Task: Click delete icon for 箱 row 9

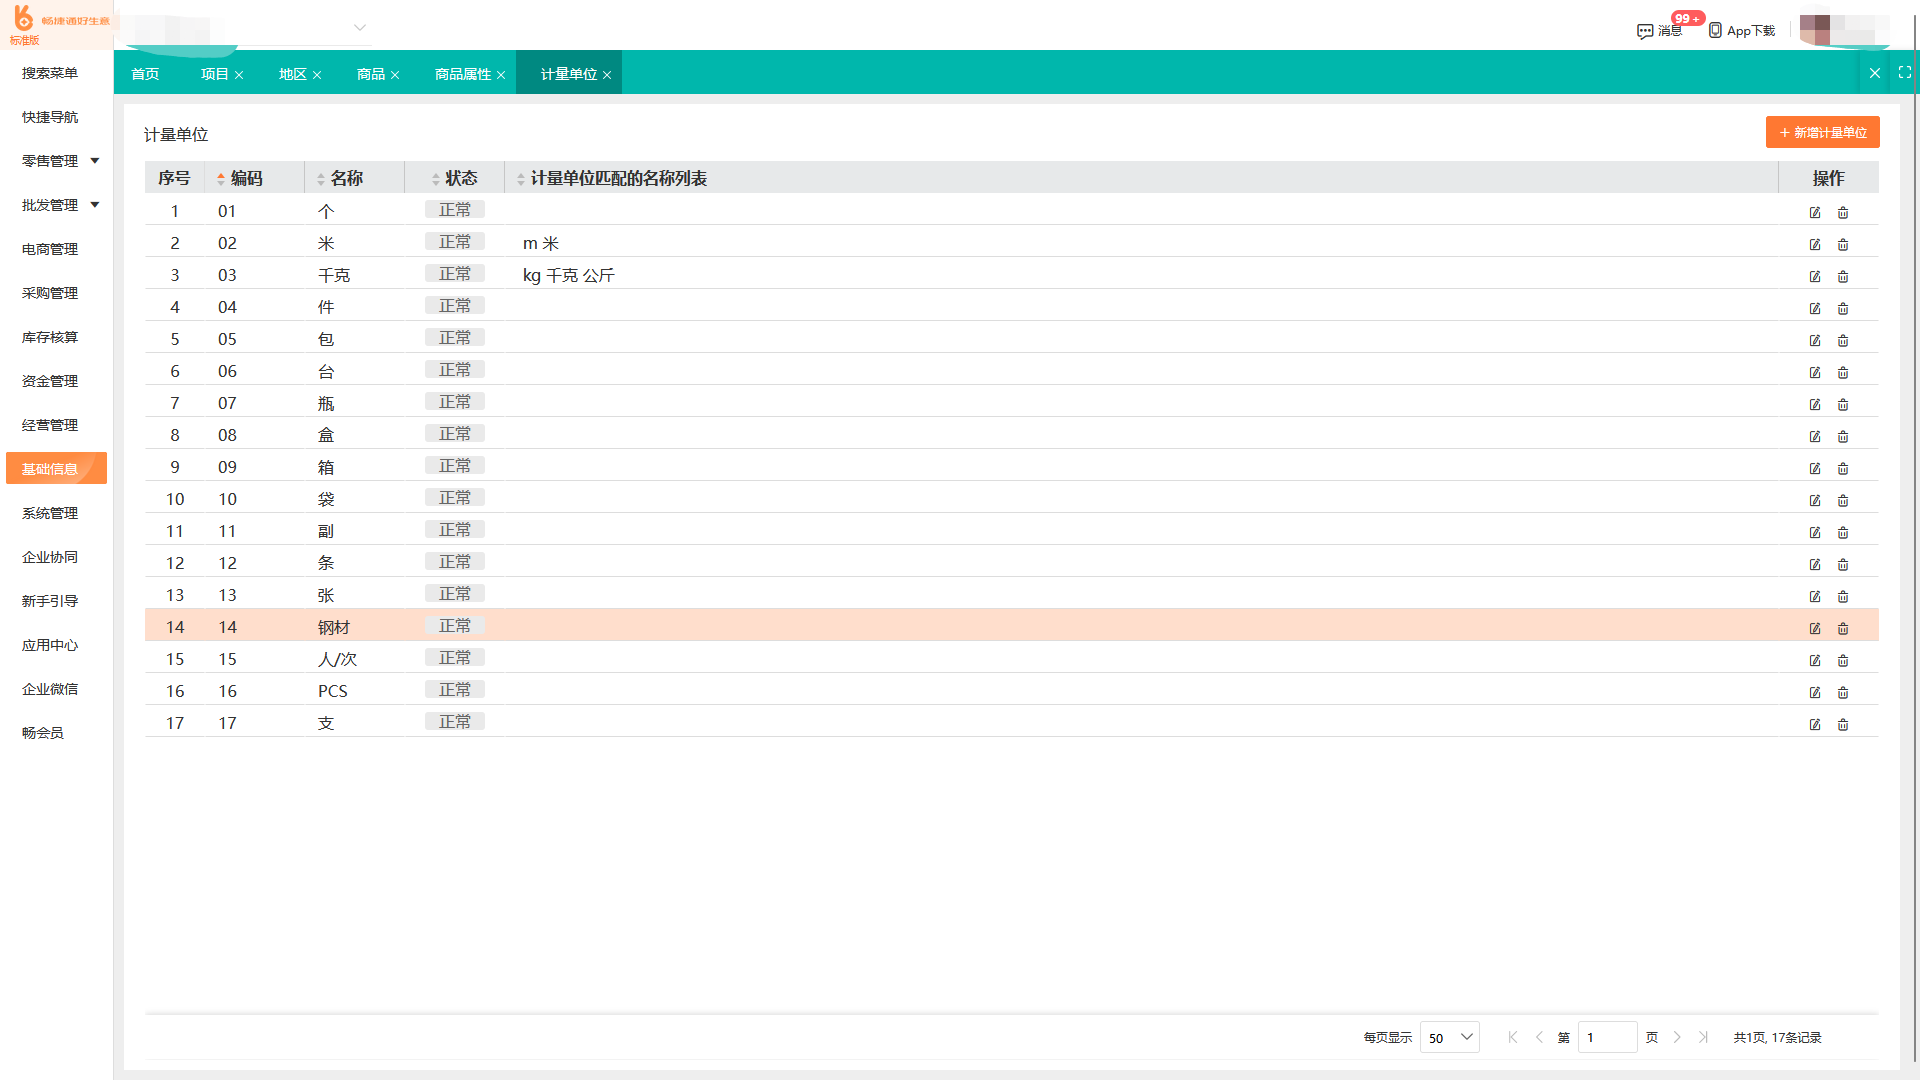Action: 1844,467
